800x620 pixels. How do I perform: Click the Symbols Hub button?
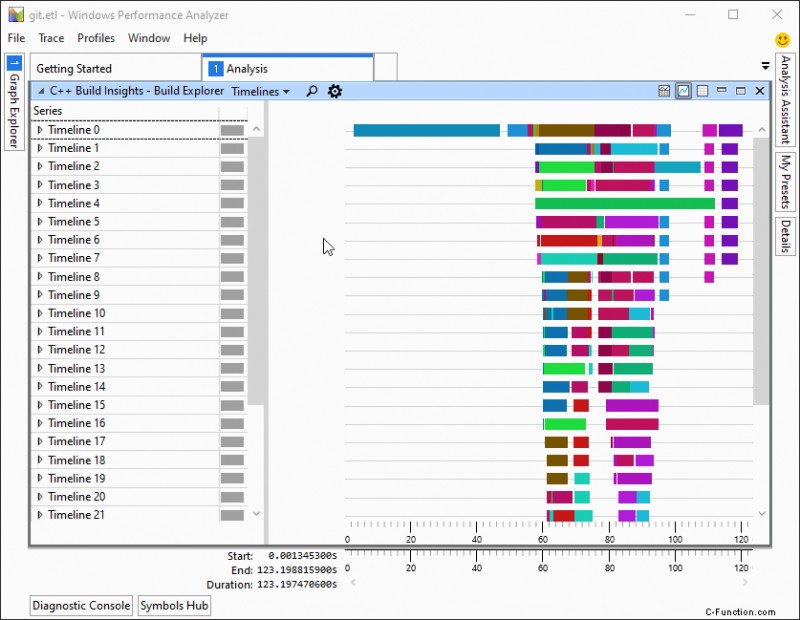point(174,605)
